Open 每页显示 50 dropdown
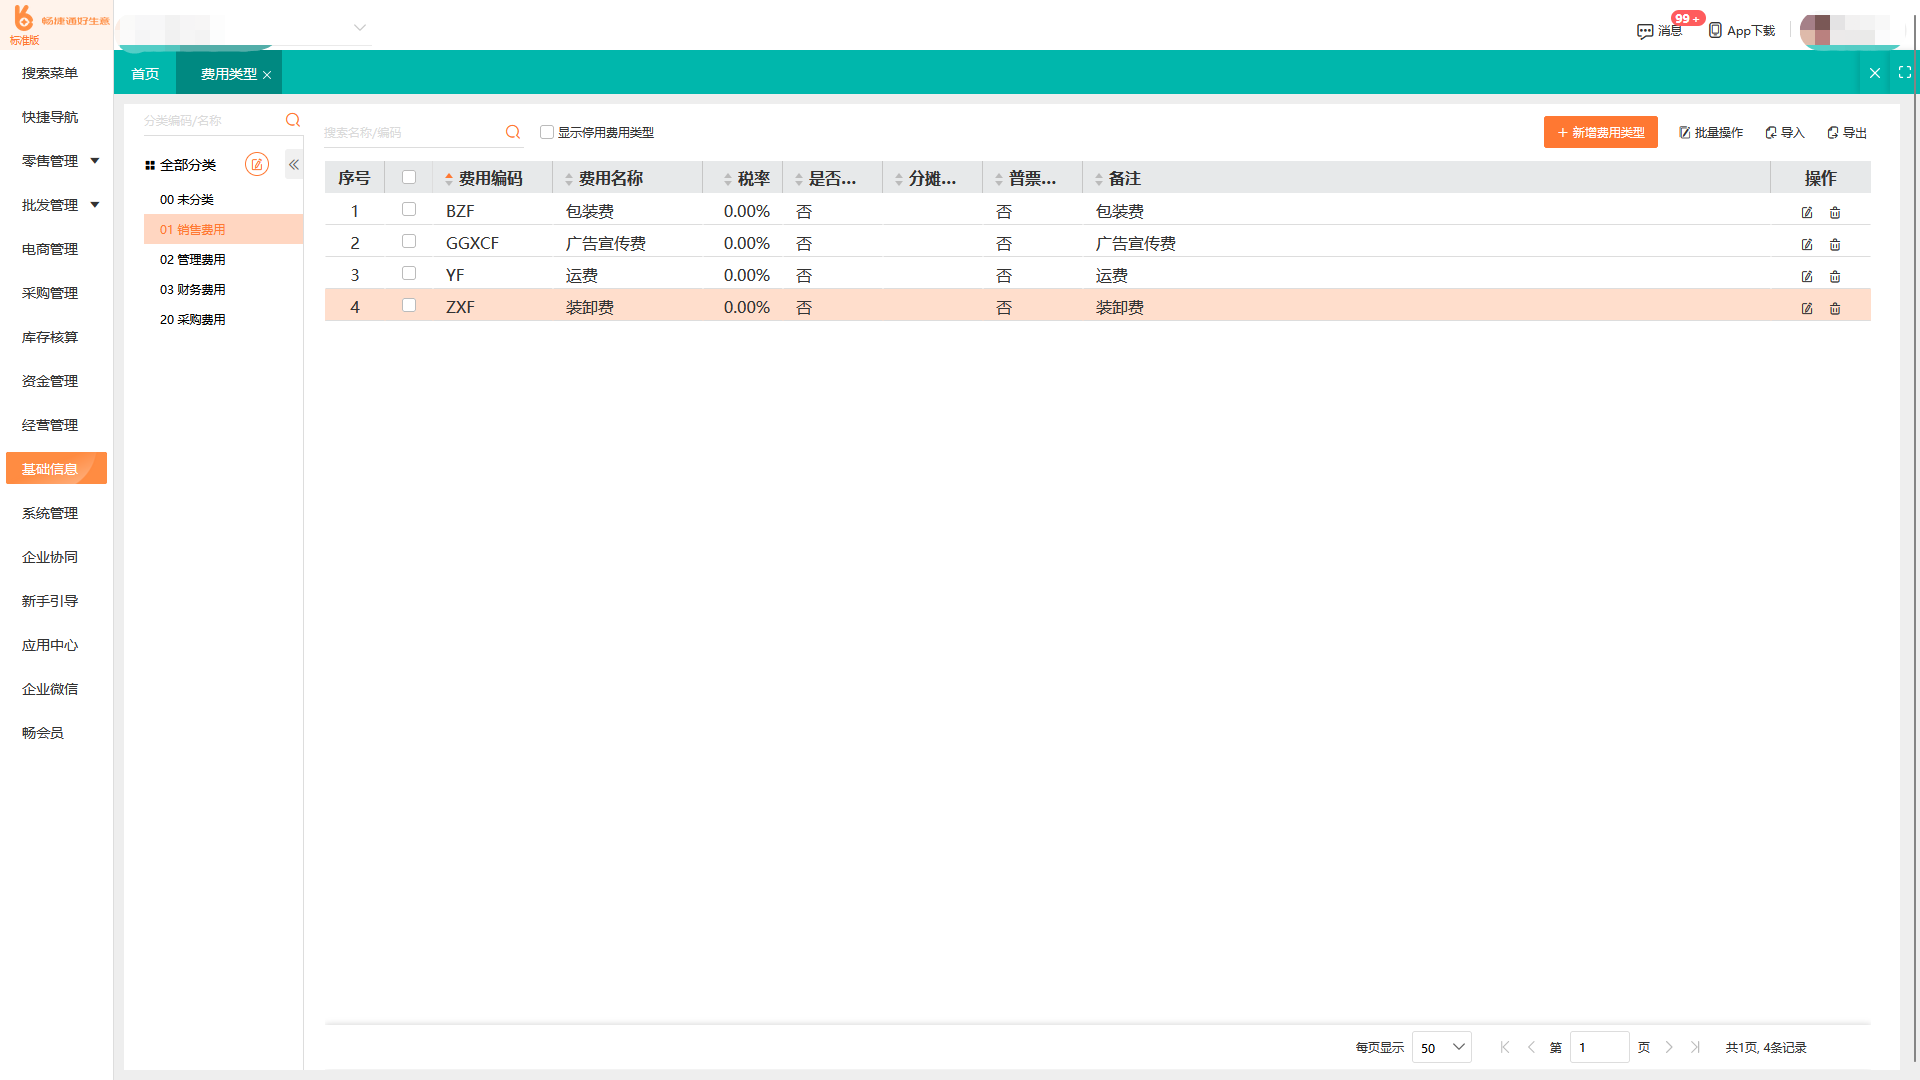Viewport: 1920px width, 1080px height. [1440, 1047]
